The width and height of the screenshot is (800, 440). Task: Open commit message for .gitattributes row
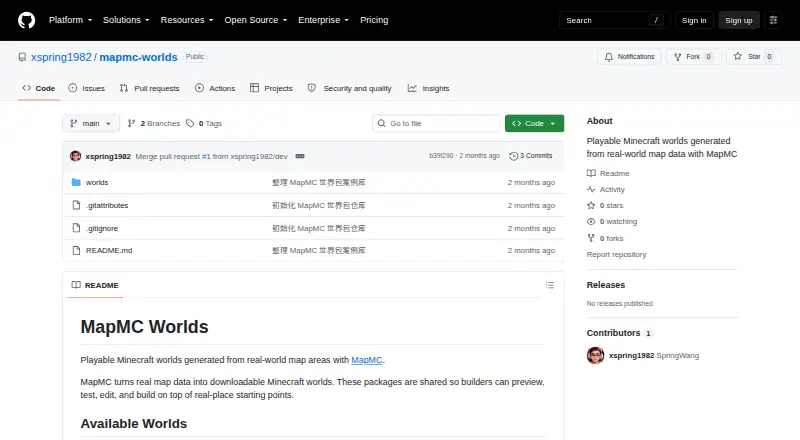(x=319, y=205)
